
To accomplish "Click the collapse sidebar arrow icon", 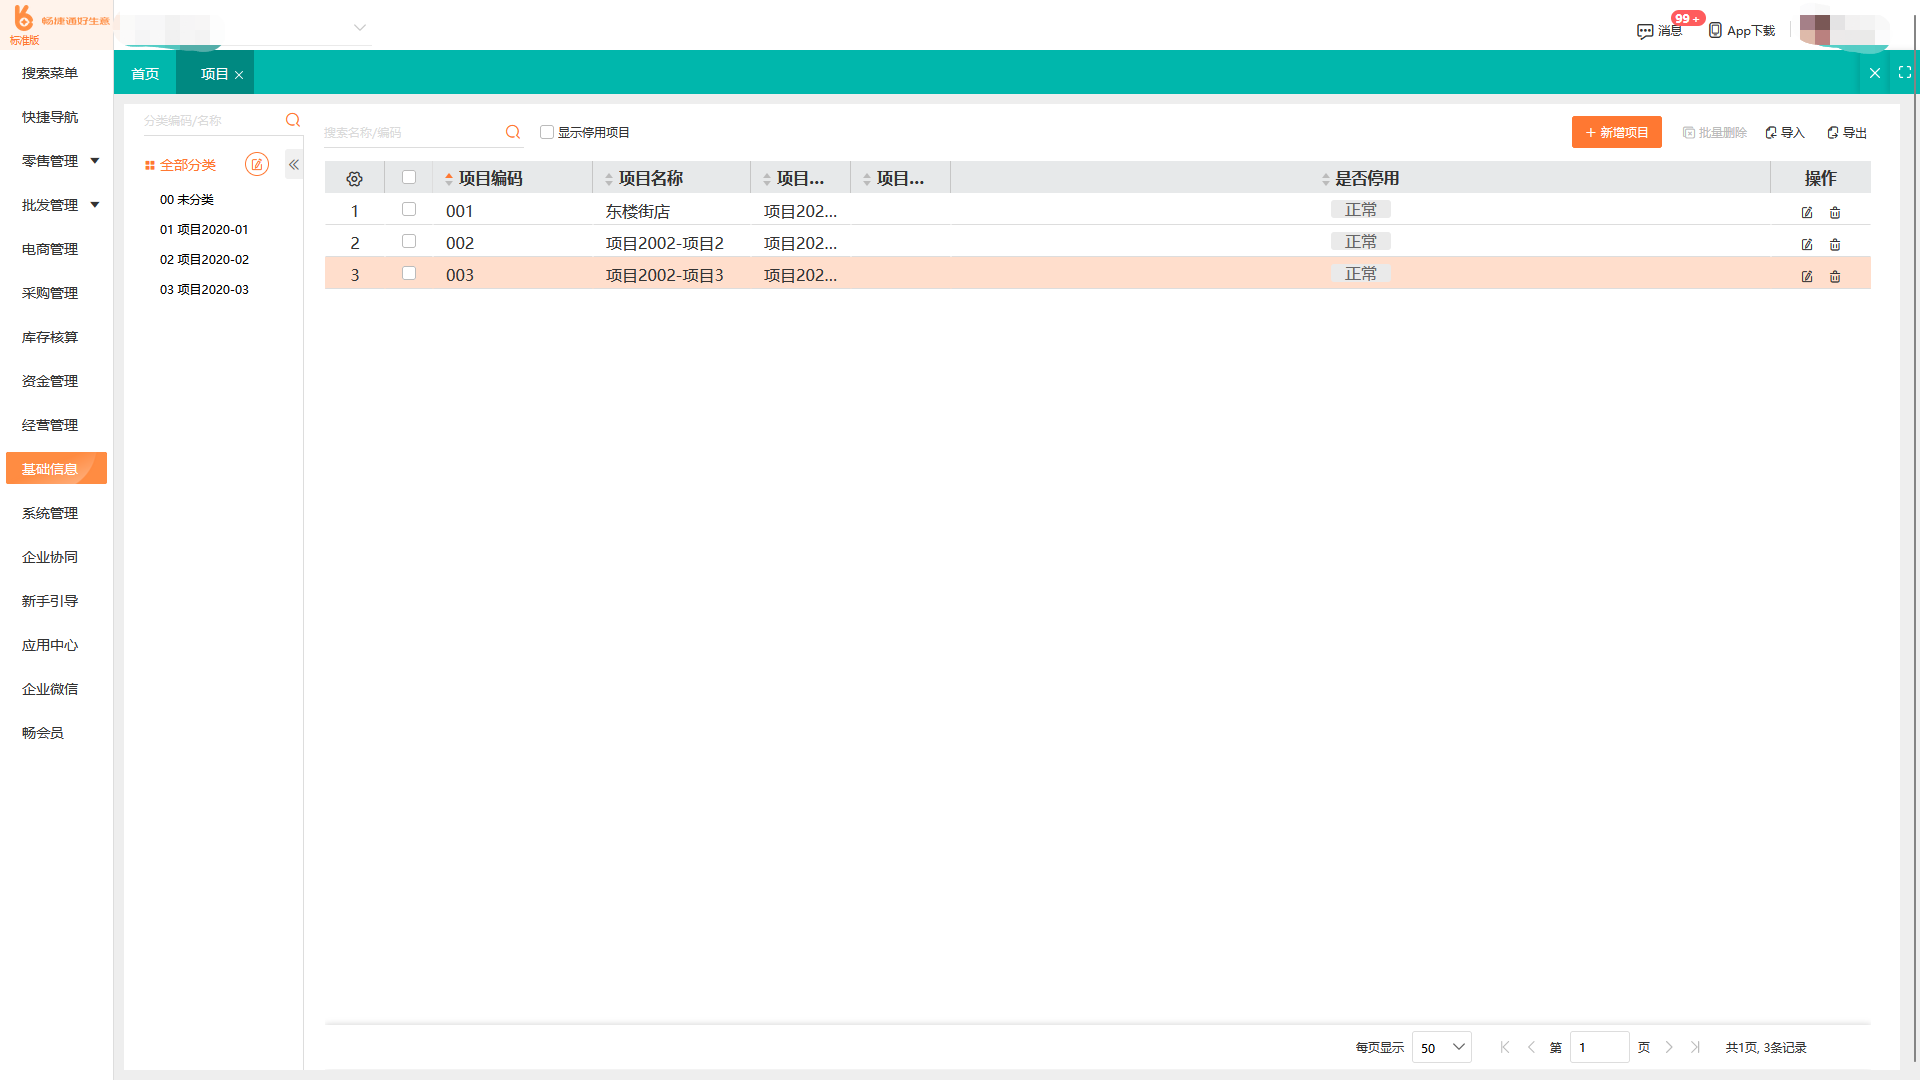I will (x=294, y=165).
